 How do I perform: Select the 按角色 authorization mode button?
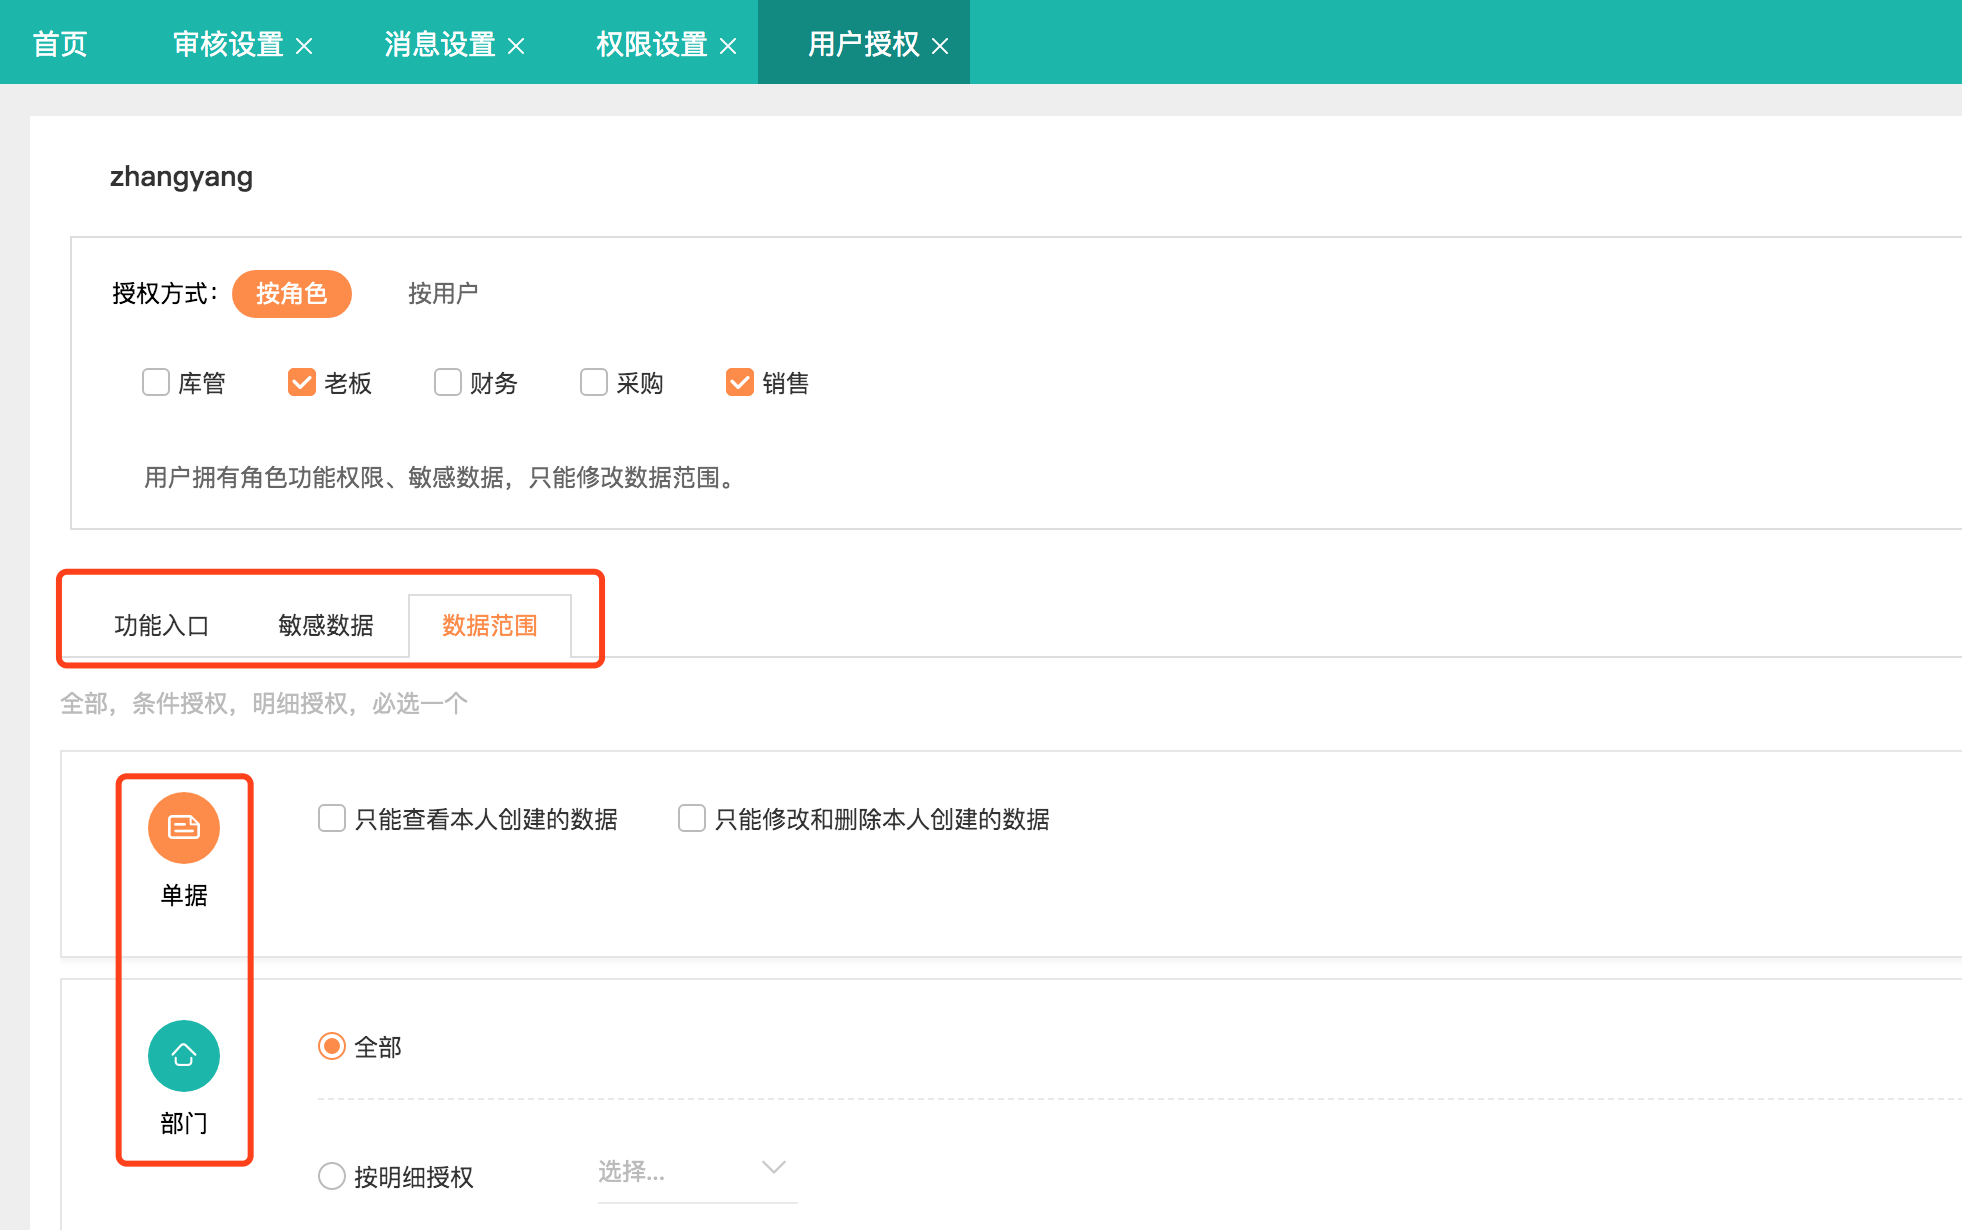click(289, 293)
